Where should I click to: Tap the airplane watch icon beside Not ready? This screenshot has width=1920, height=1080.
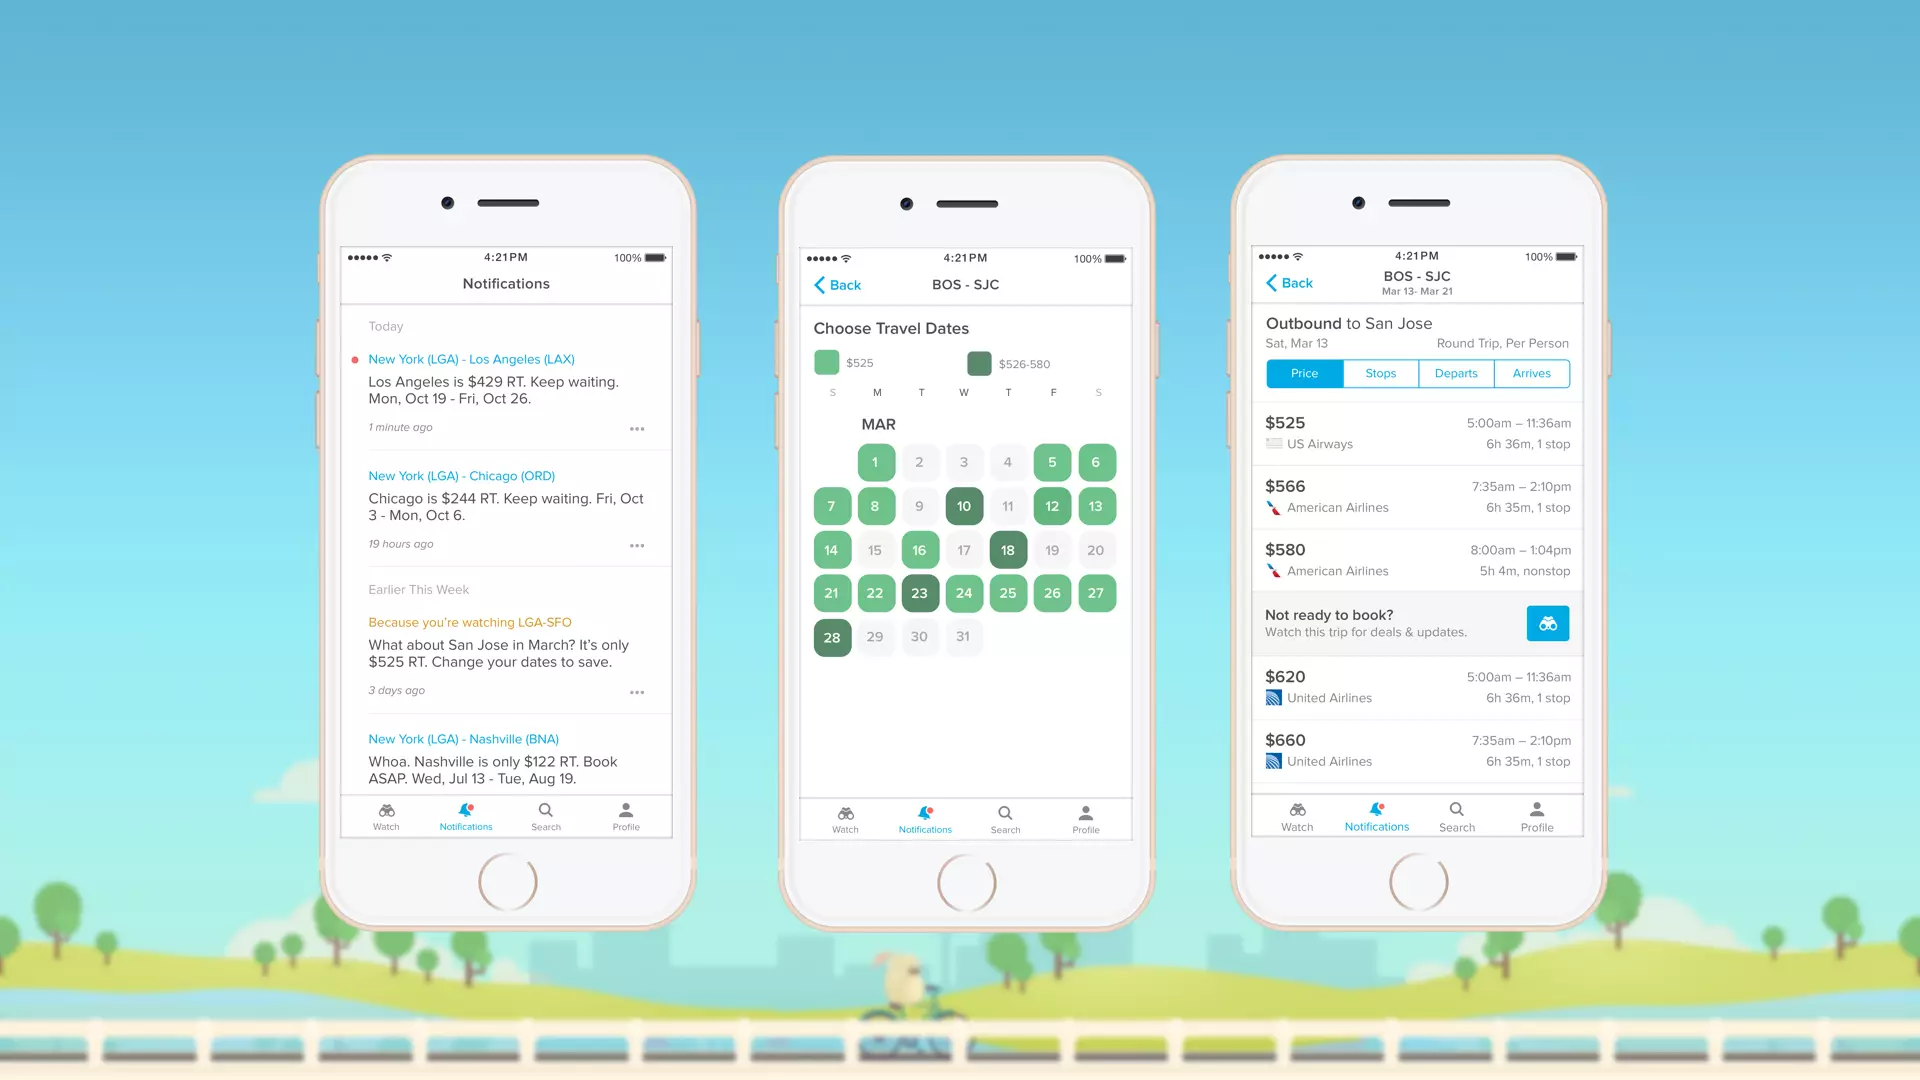coord(1547,622)
